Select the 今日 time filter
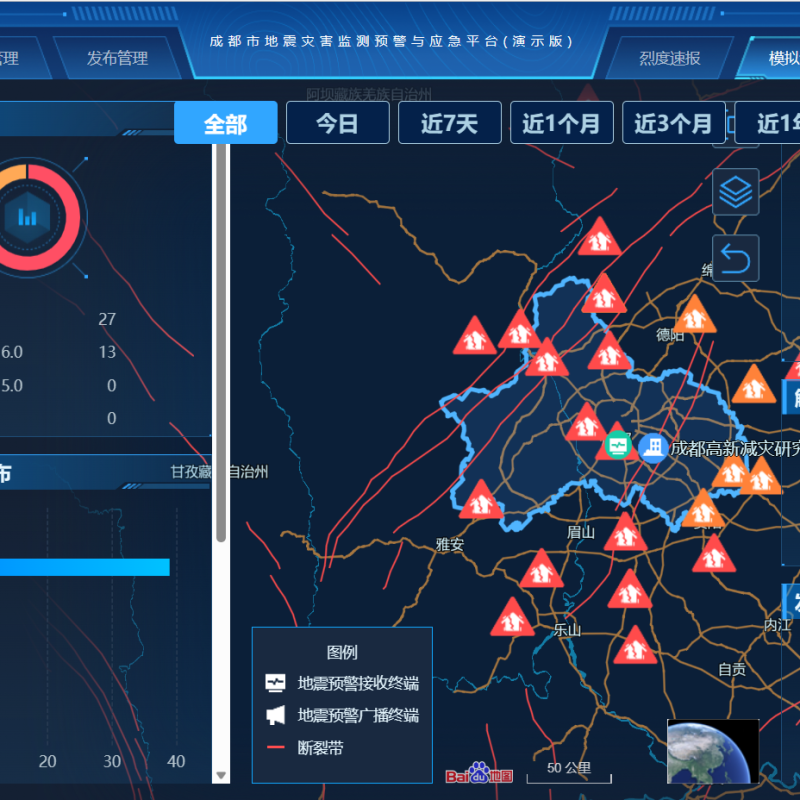 [337, 124]
